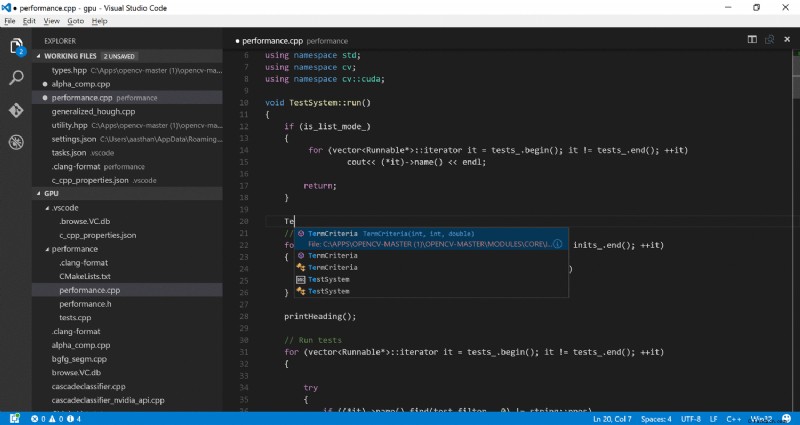Collapse the performance folder in tree
This screenshot has width=800, height=425.
pyautogui.click(x=75, y=248)
